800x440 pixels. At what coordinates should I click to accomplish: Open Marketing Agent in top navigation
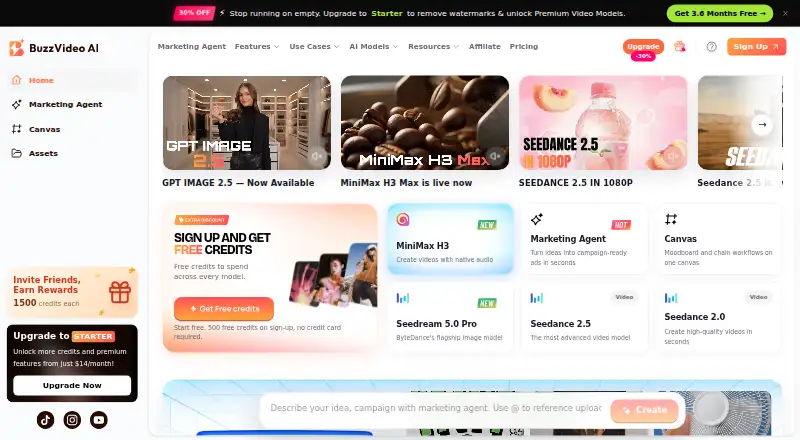pyautogui.click(x=191, y=46)
